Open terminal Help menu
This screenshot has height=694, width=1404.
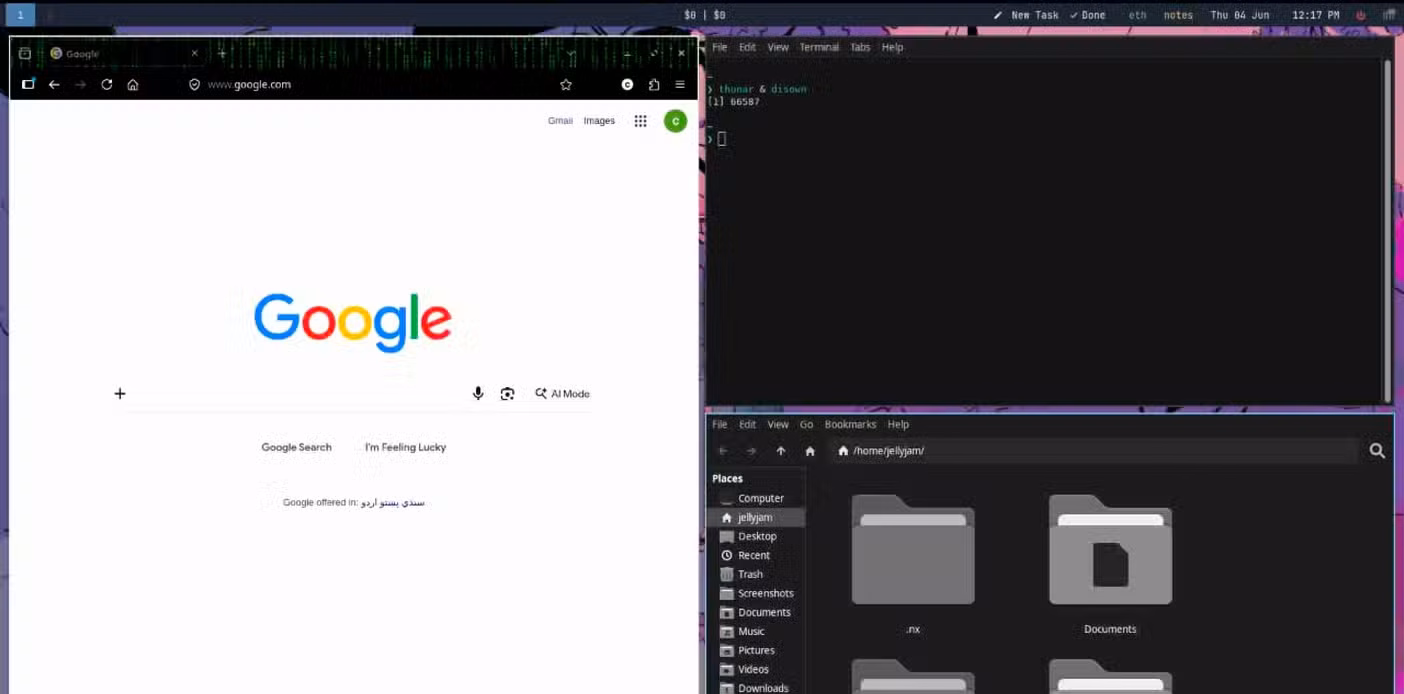click(x=892, y=47)
